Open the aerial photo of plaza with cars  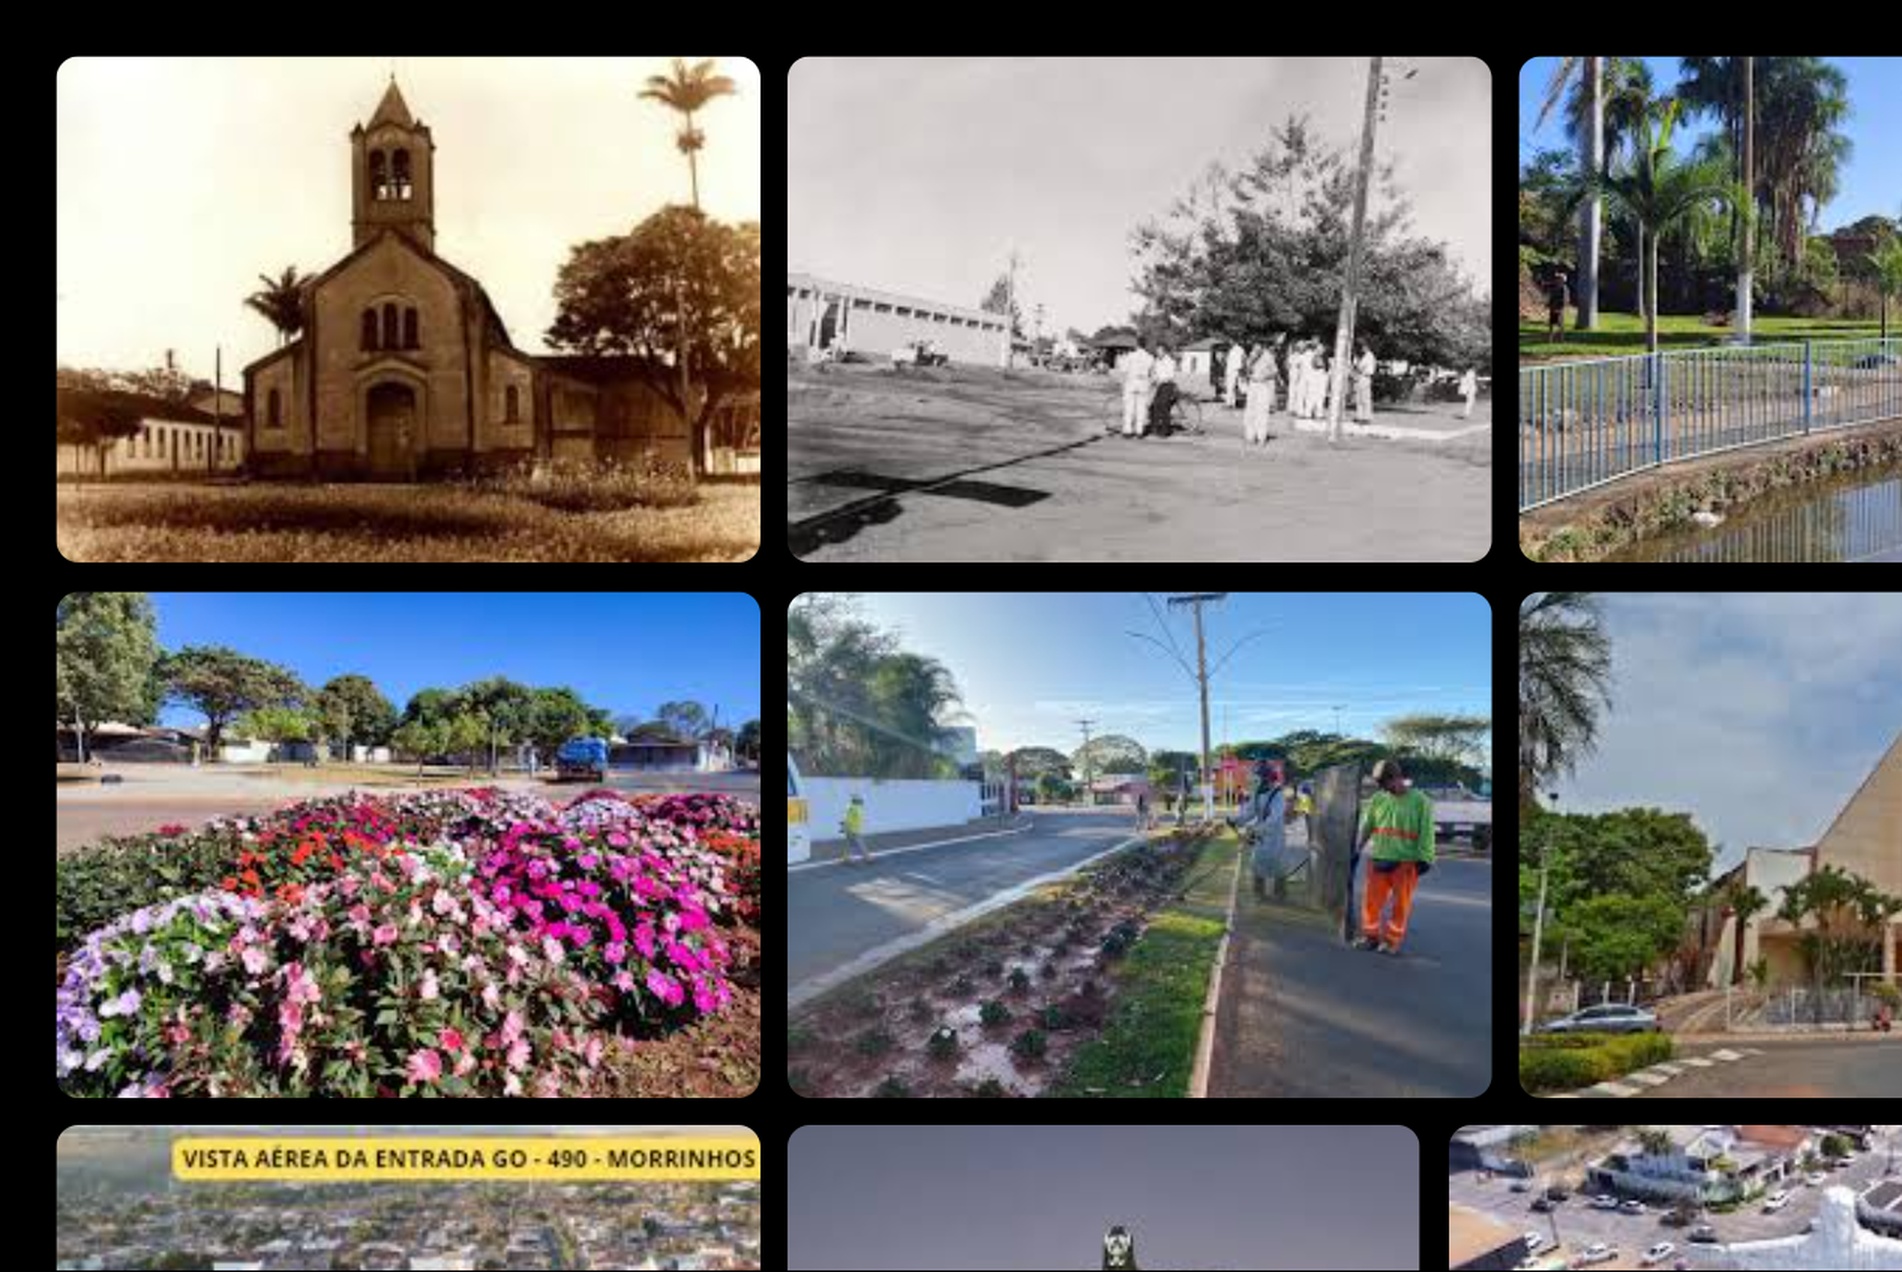(x=1675, y=1198)
